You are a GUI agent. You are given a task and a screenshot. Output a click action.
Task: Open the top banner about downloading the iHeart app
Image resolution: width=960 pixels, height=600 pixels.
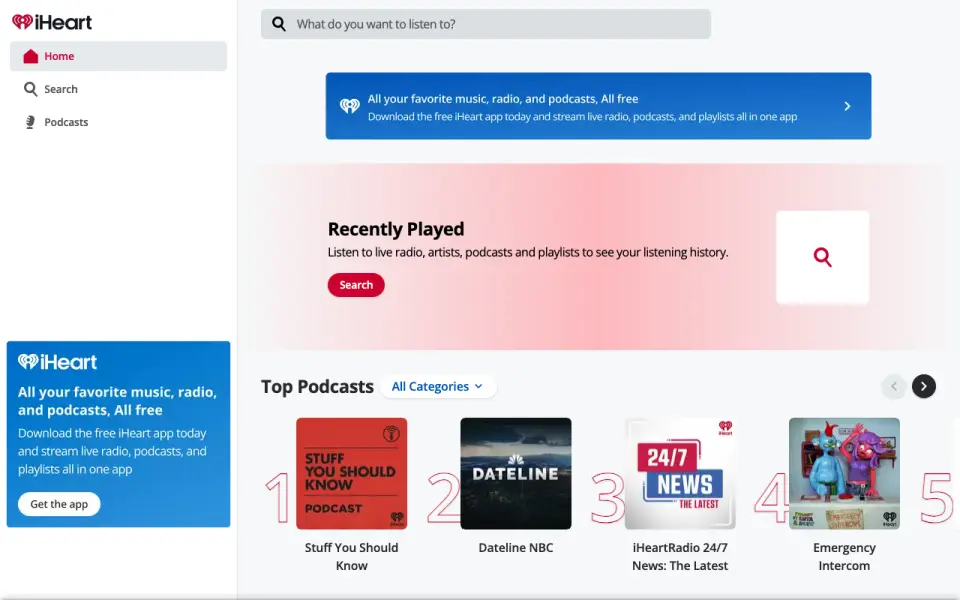[x=598, y=106]
